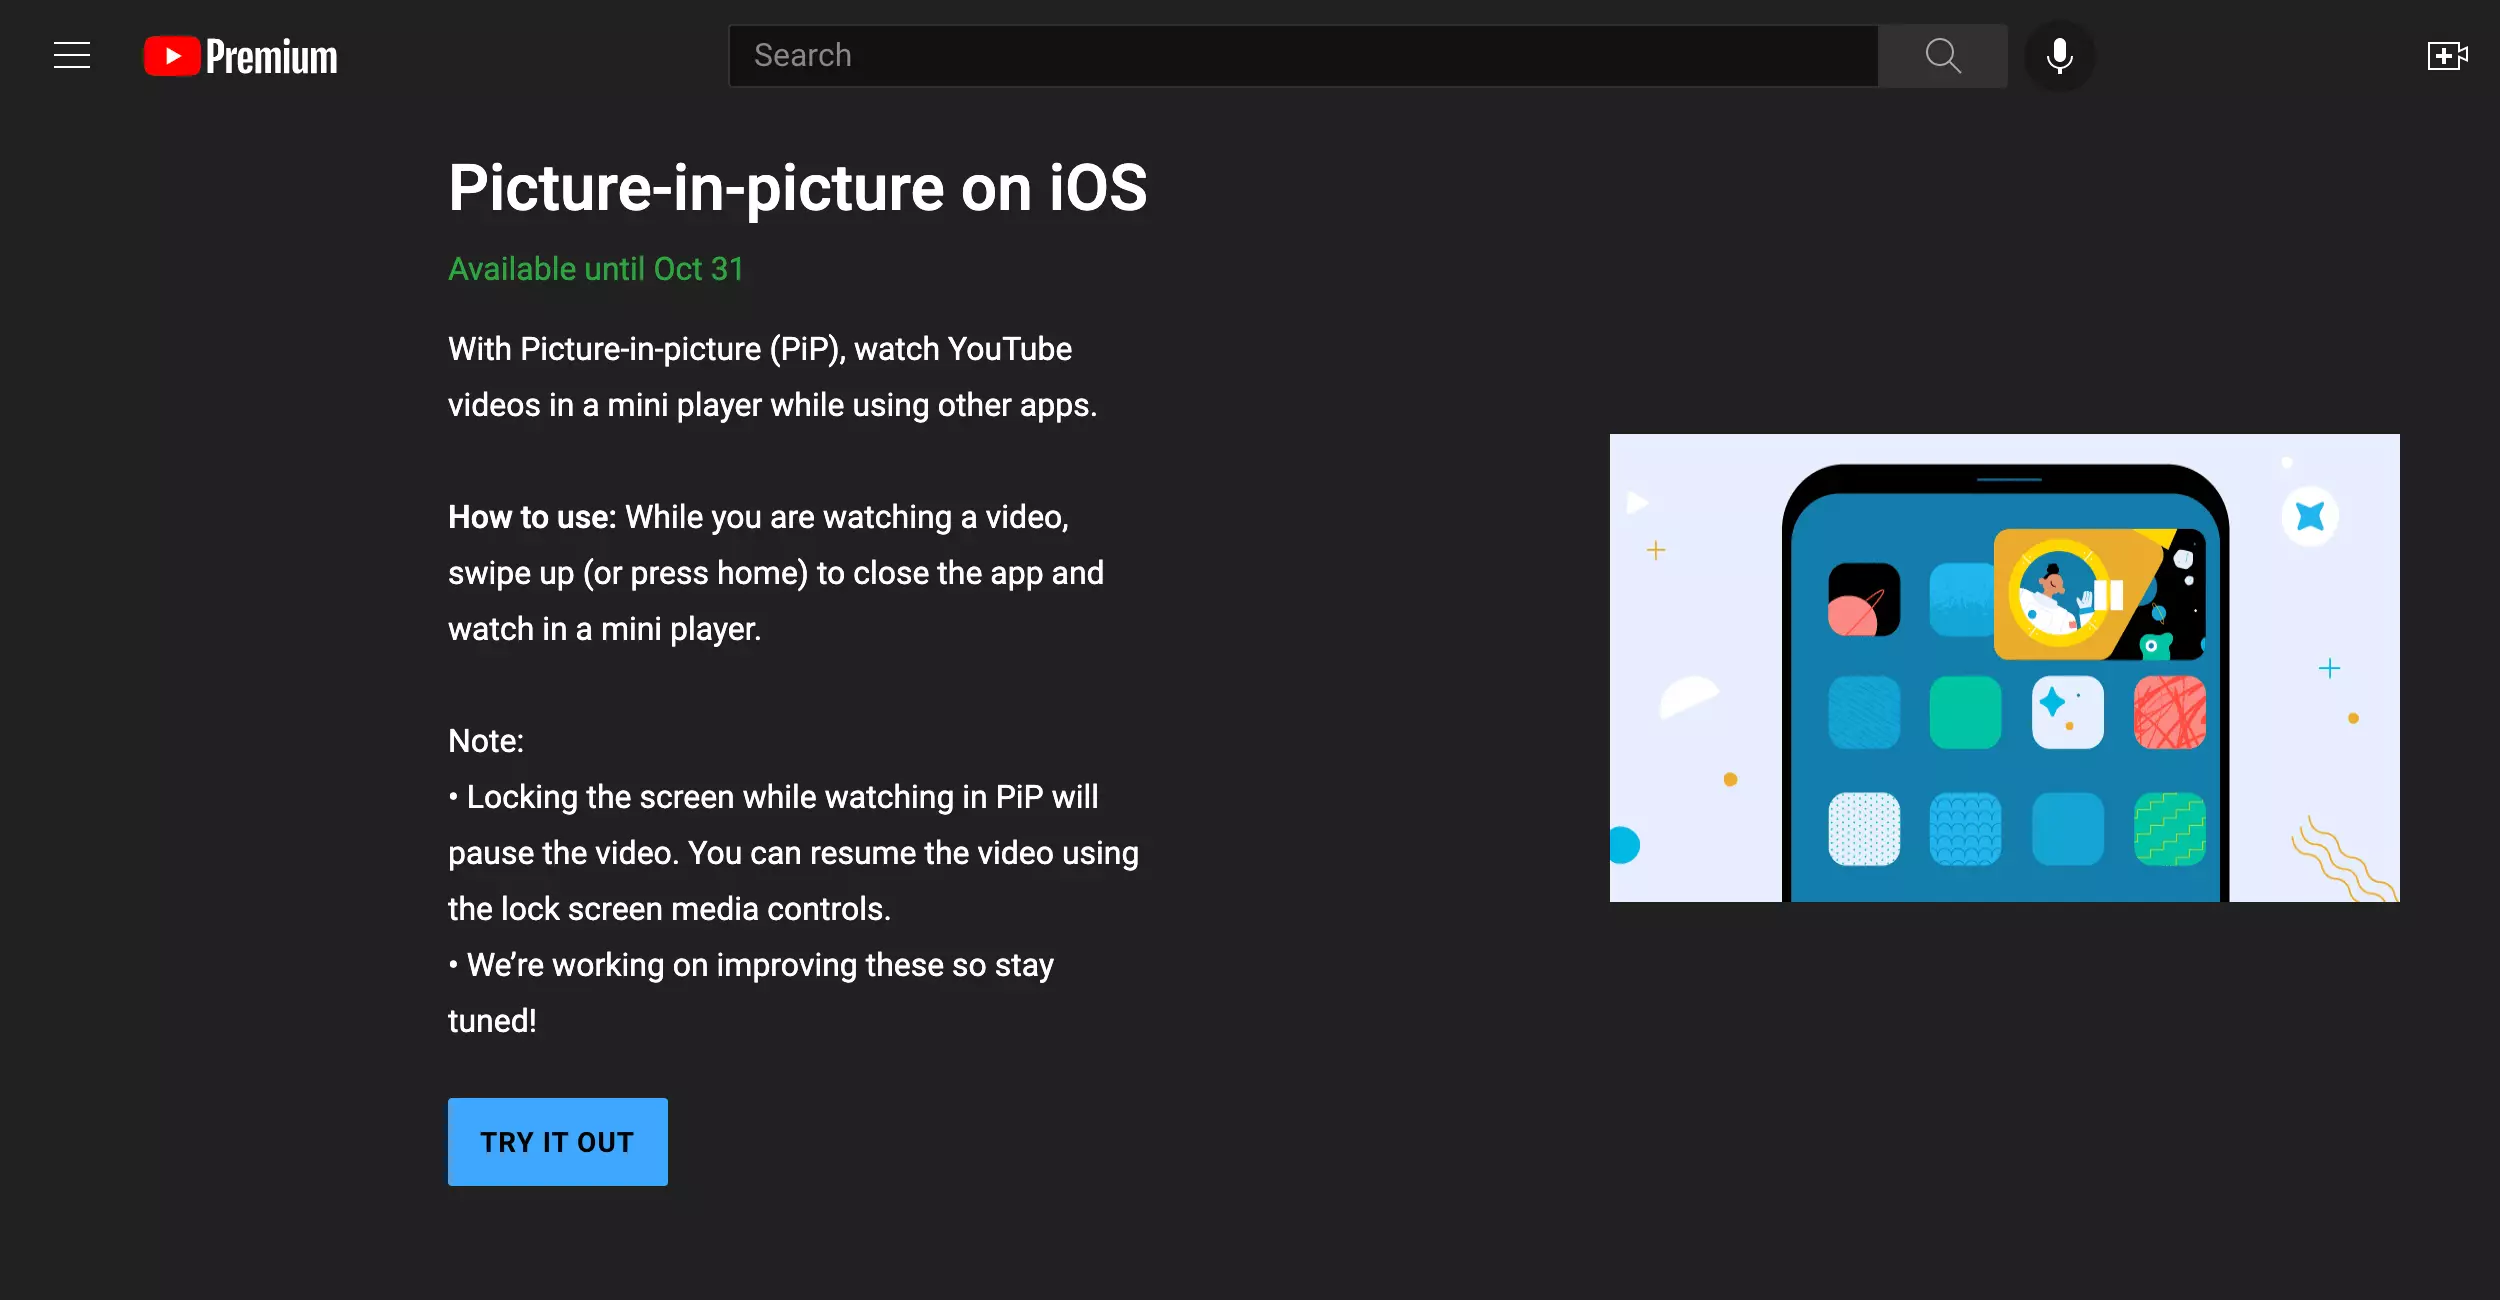
Task: Toggle the hamburger navigation menu open
Action: [x=71, y=55]
